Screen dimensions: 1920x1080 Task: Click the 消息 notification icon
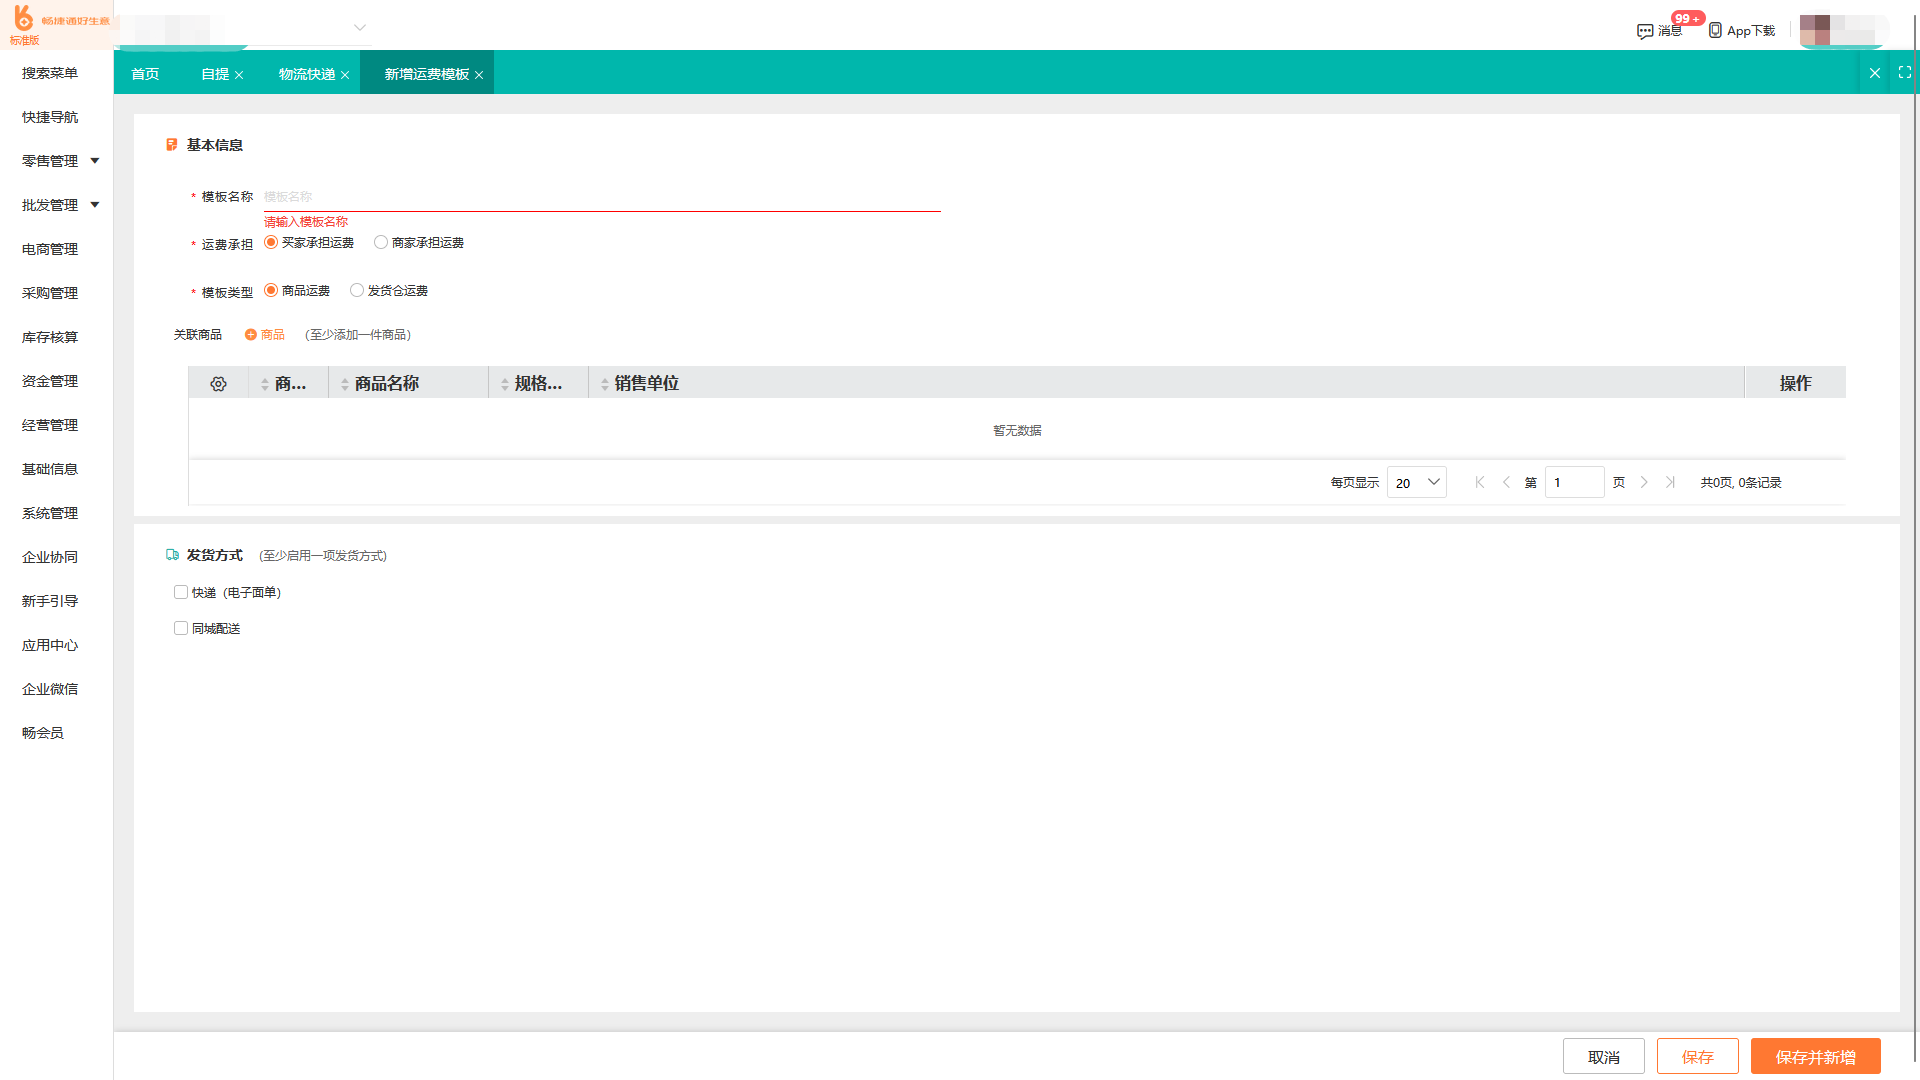(x=1660, y=29)
